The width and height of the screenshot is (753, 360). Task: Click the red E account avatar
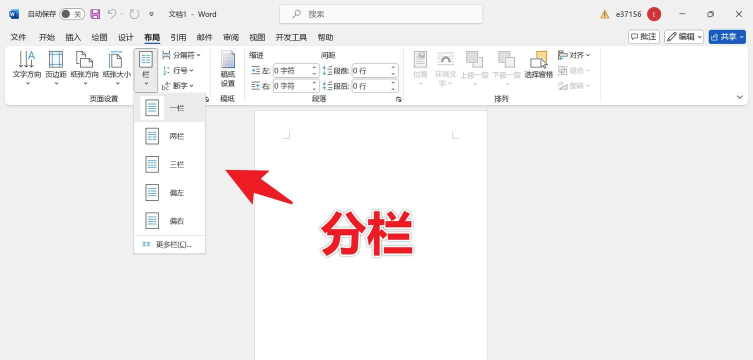click(x=654, y=14)
